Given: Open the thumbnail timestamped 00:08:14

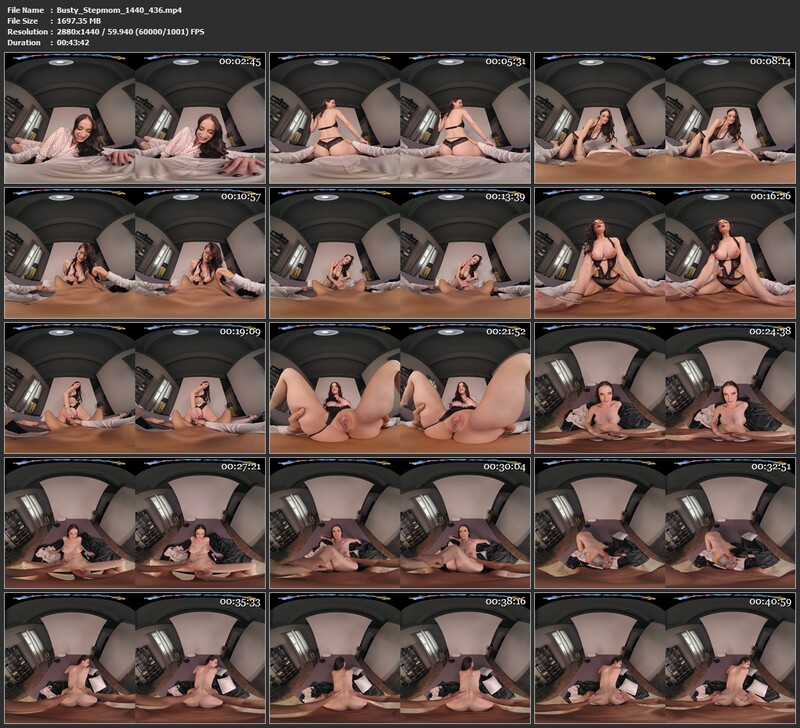Looking at the screenshot, I should point(665,118).
